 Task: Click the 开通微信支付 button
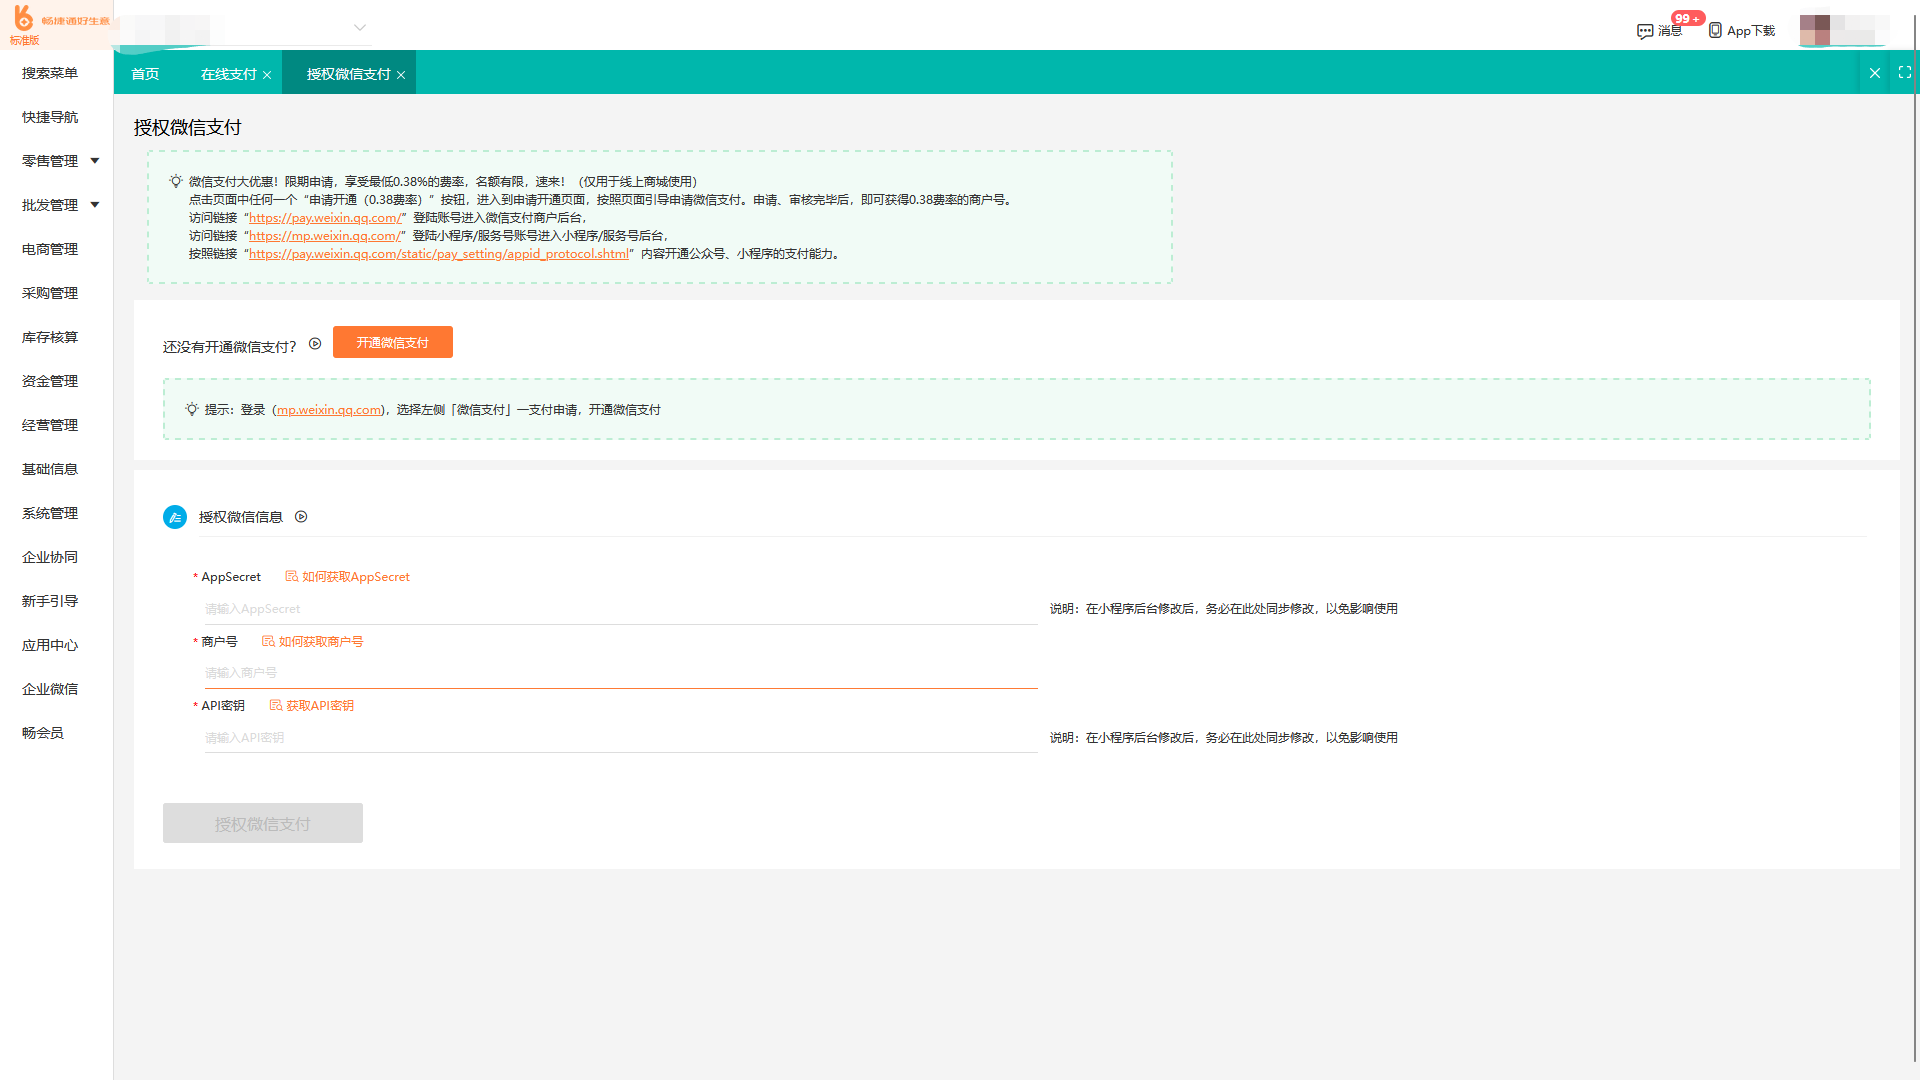coord(393,342)
